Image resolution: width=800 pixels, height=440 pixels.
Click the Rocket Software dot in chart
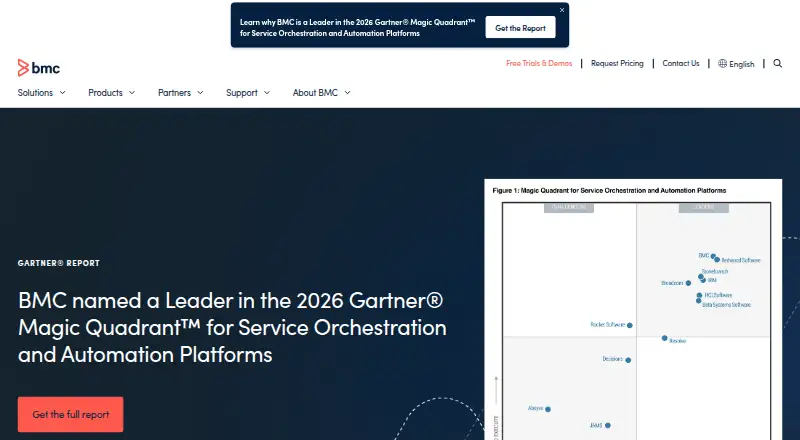tap(630, 325)
